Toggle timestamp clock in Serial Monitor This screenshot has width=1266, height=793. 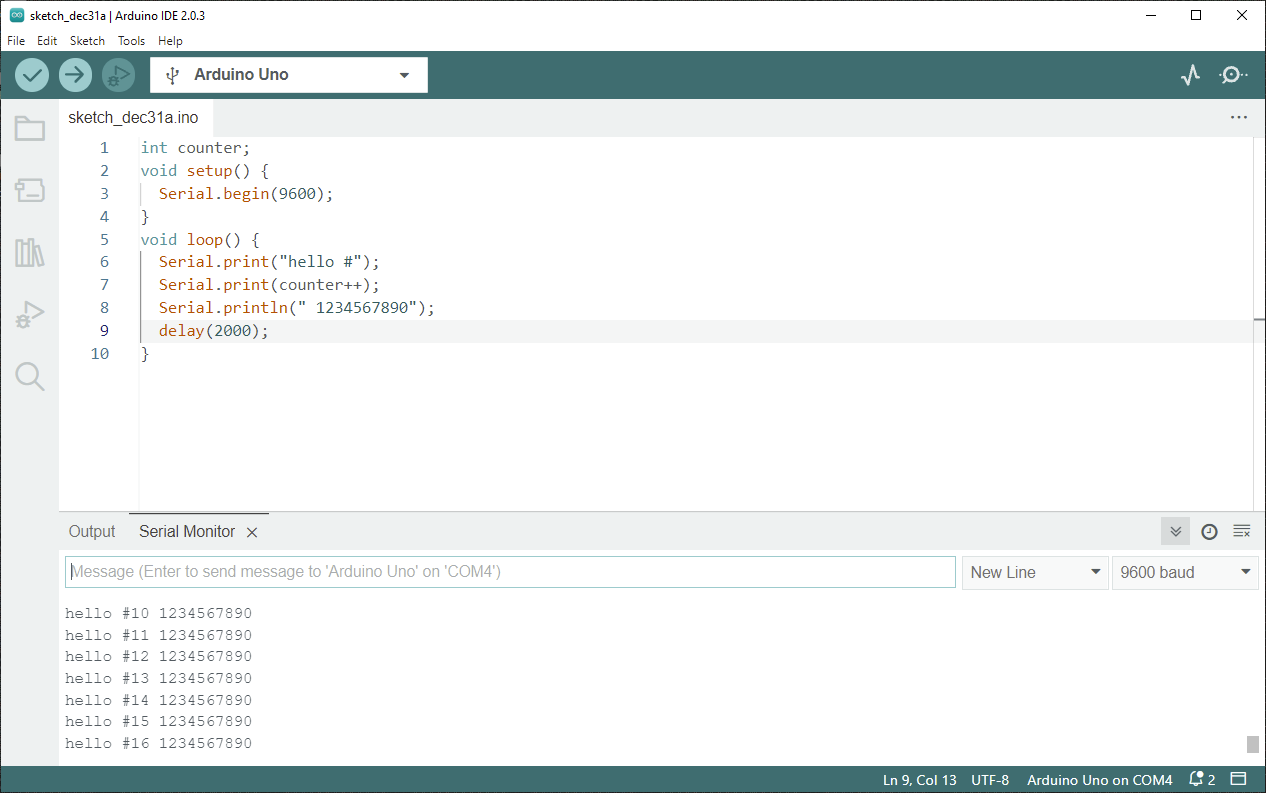point(1209,532)
